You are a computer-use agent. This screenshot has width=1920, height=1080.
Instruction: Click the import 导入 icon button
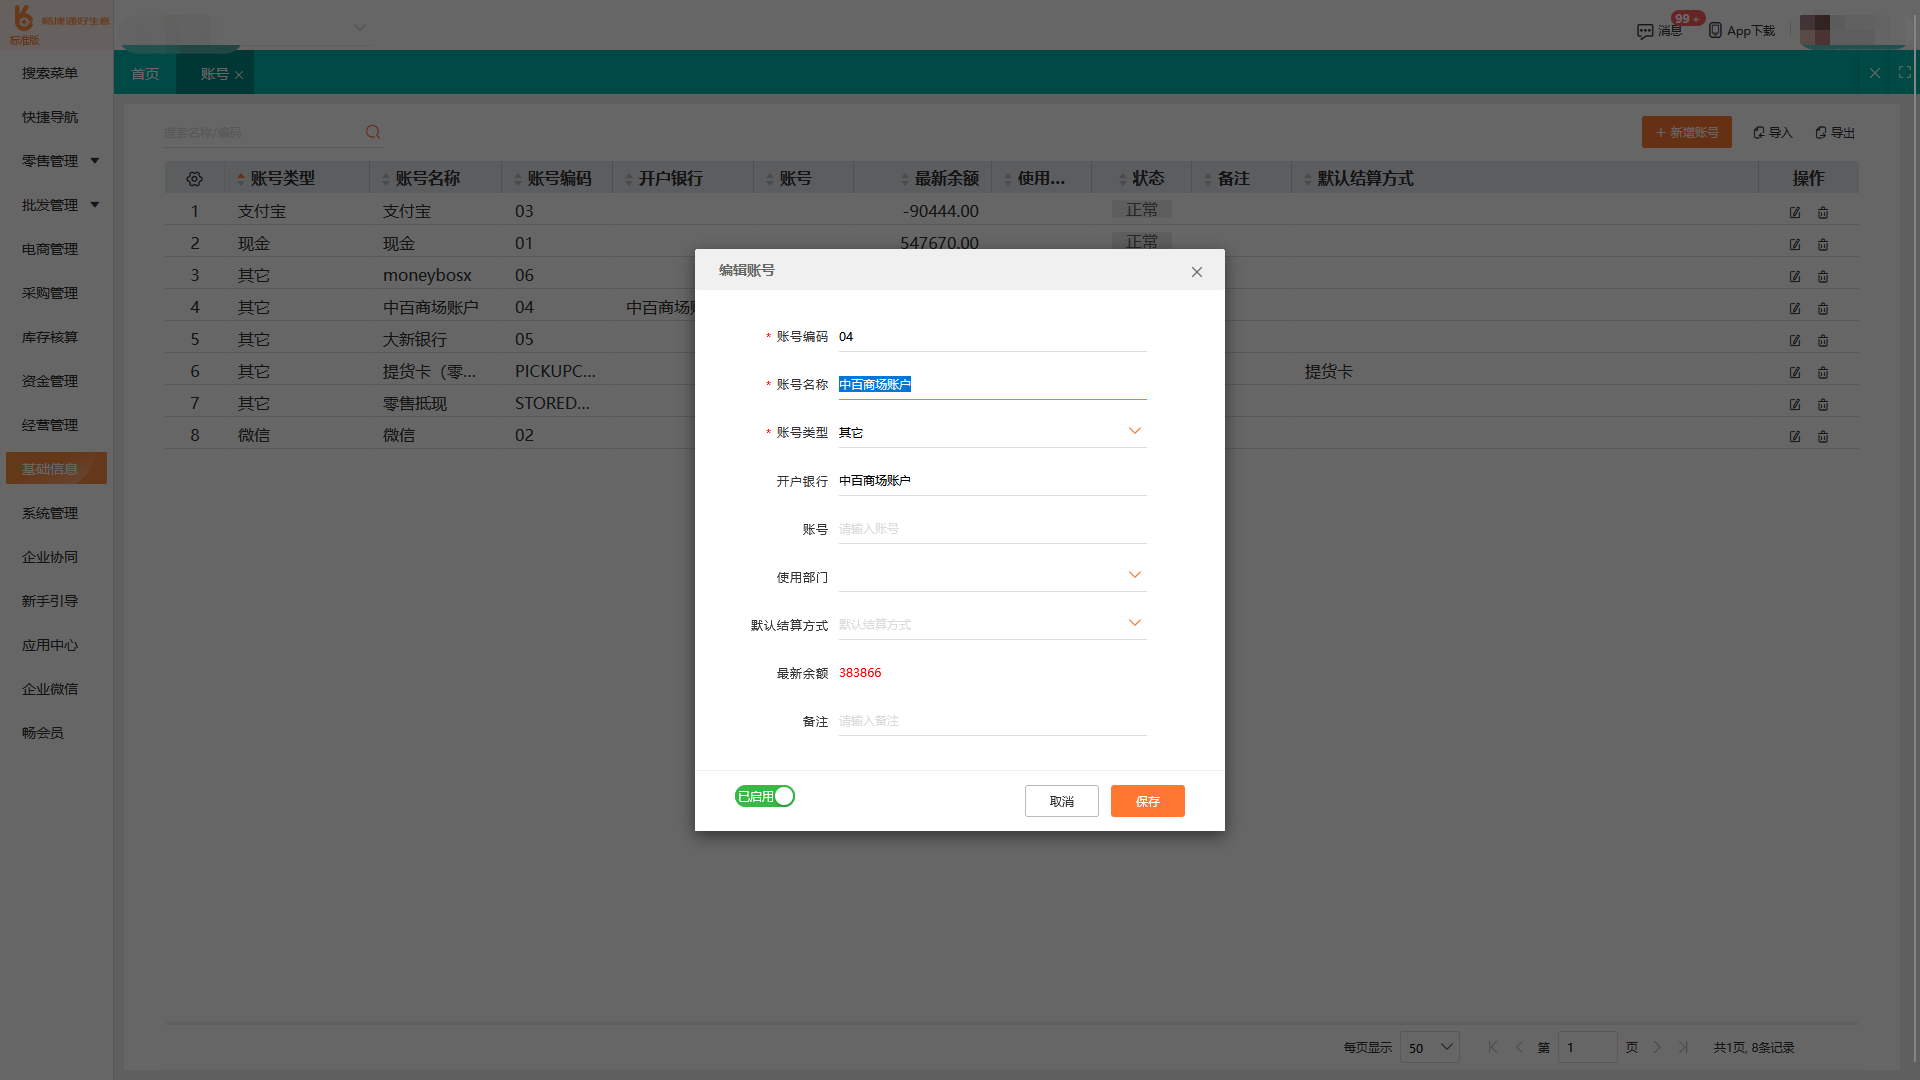1774,132
